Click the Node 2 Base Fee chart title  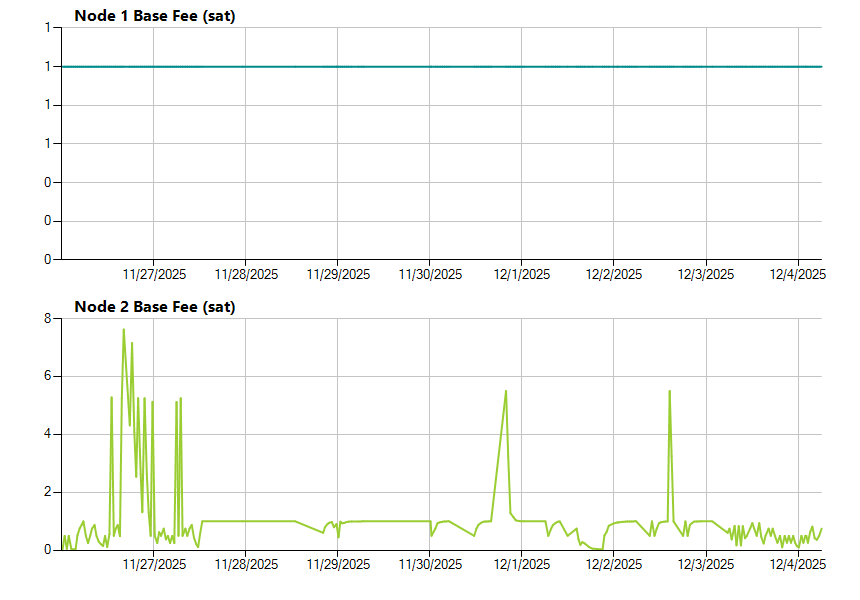point(155,306)
